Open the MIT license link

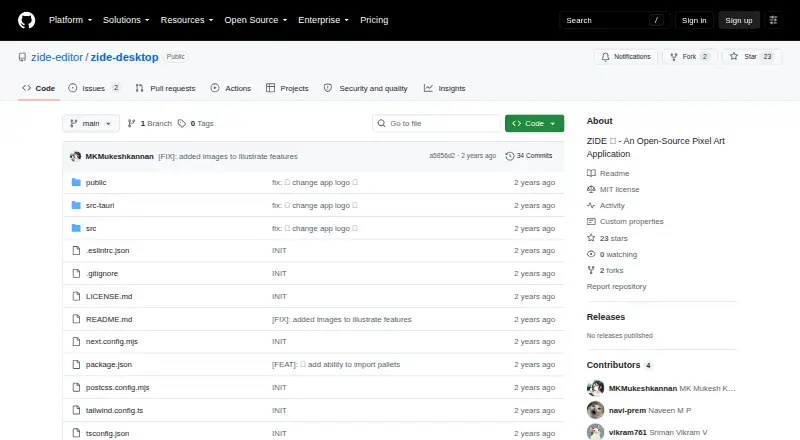(619, 189)
